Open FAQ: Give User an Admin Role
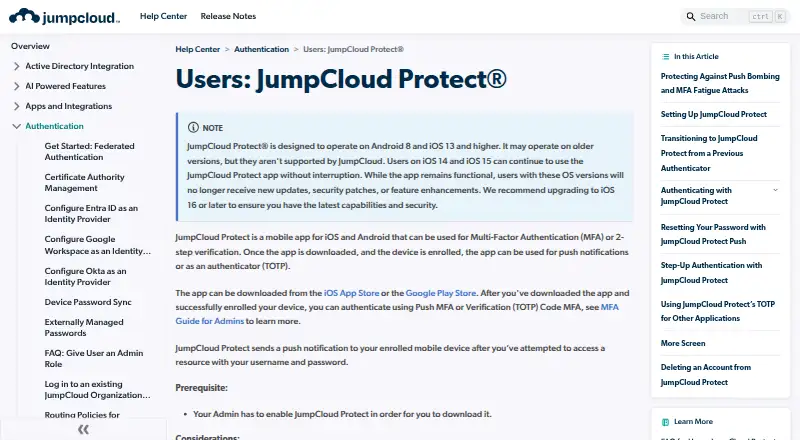 click(94, 359)
